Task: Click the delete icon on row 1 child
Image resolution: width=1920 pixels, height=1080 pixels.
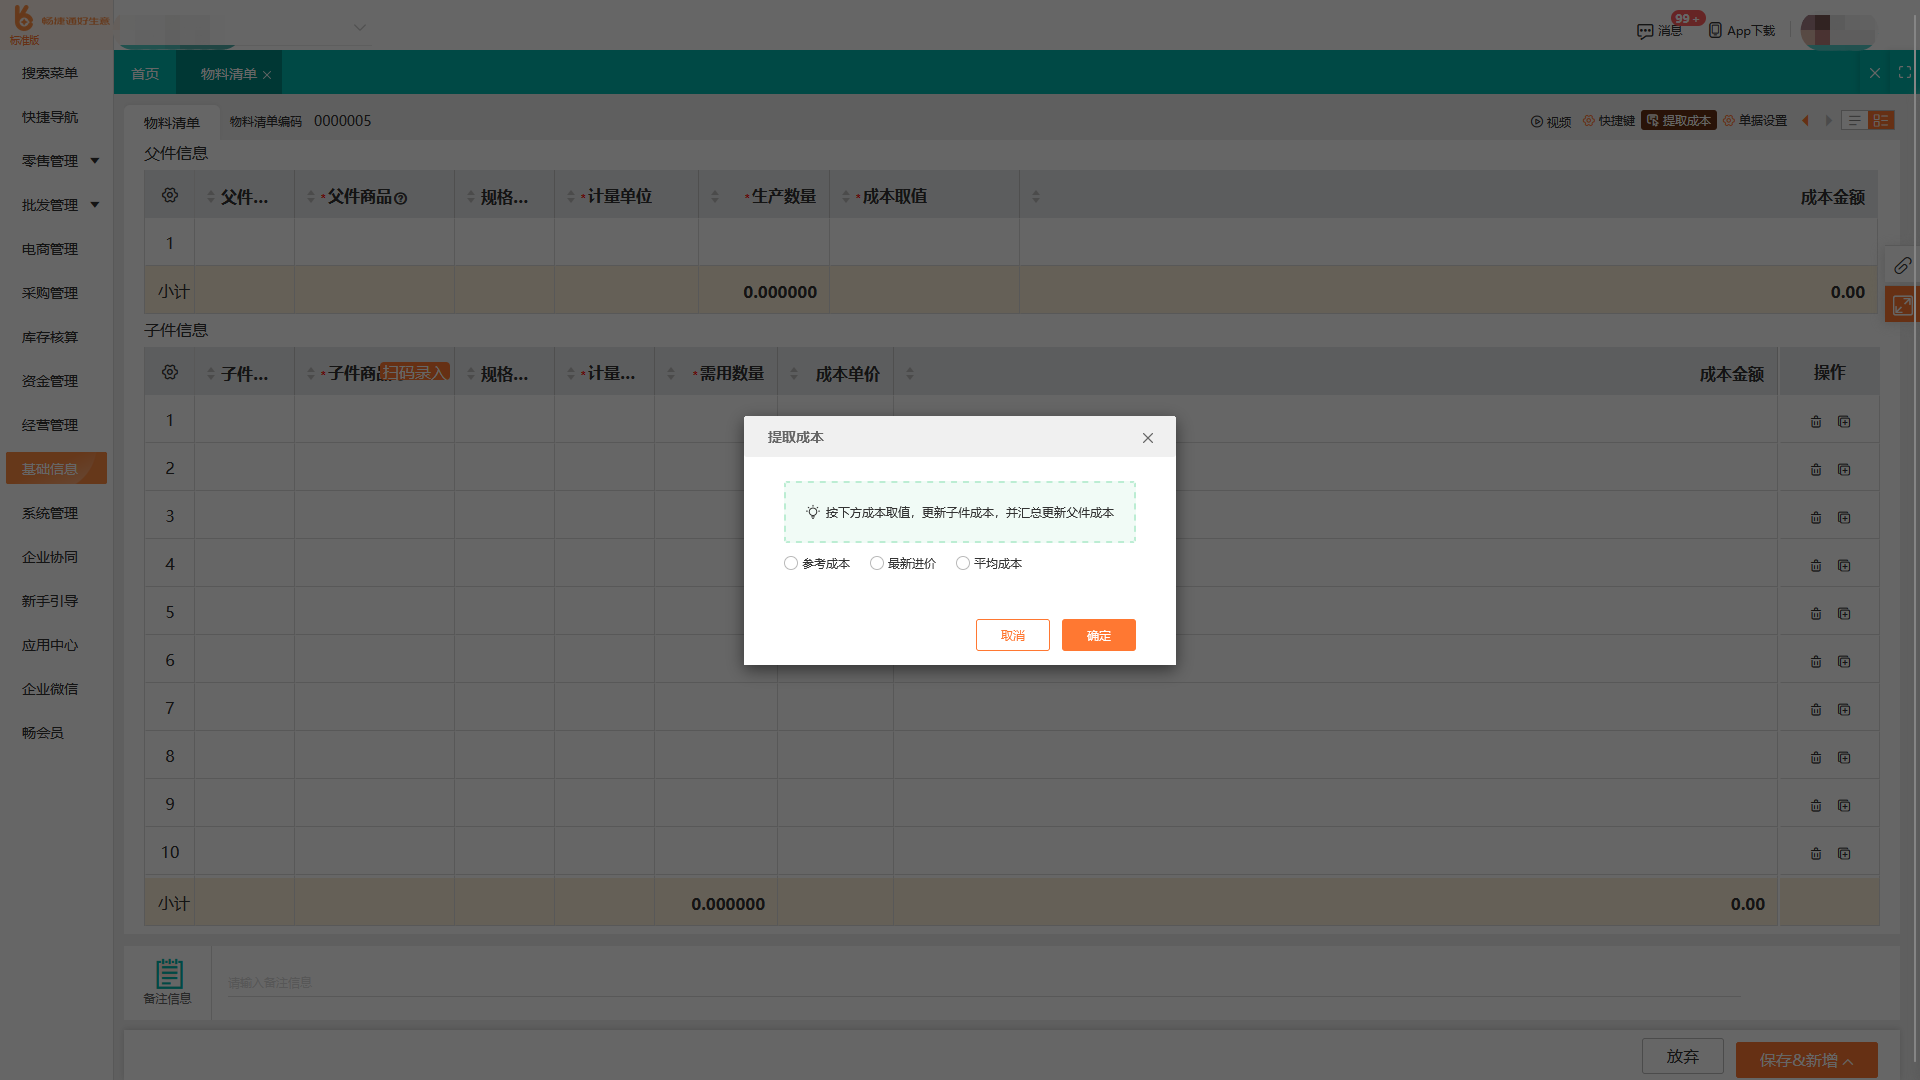Action: 1816,421
